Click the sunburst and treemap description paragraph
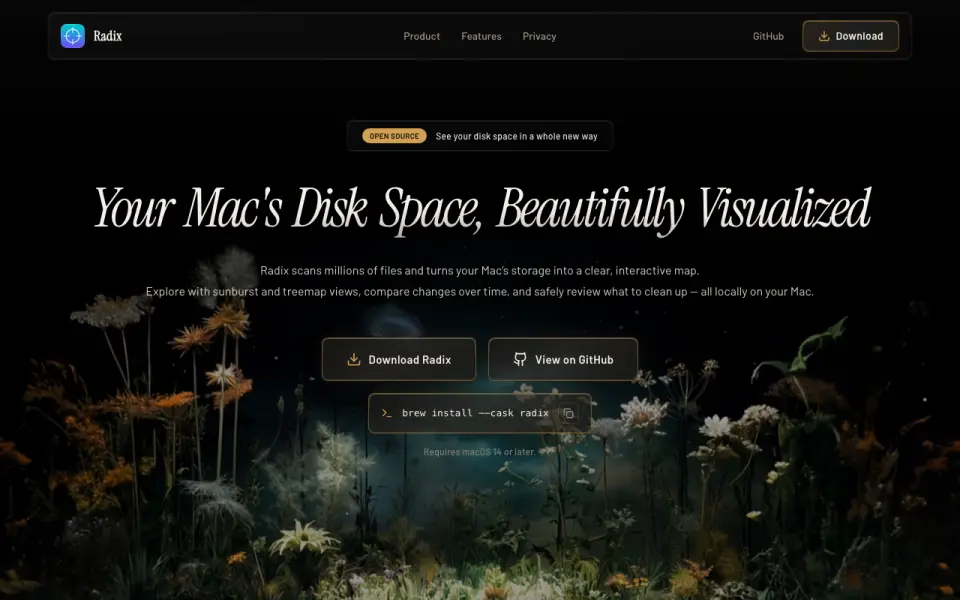 (x=479, y=292)
